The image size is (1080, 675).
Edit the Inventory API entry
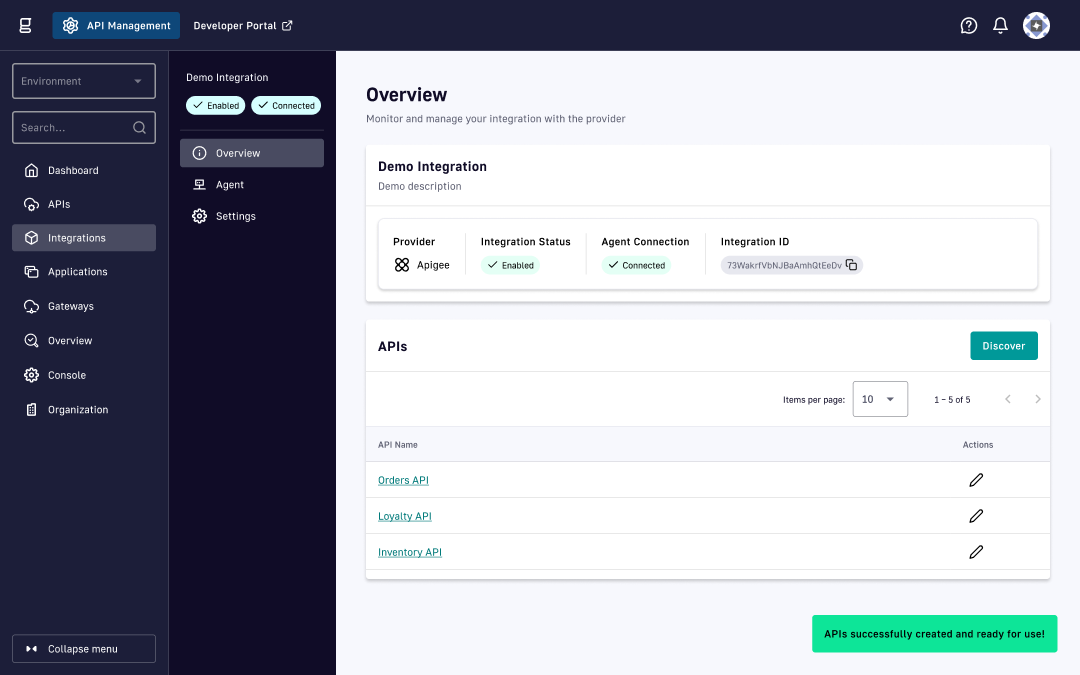(x=976, y=552)
